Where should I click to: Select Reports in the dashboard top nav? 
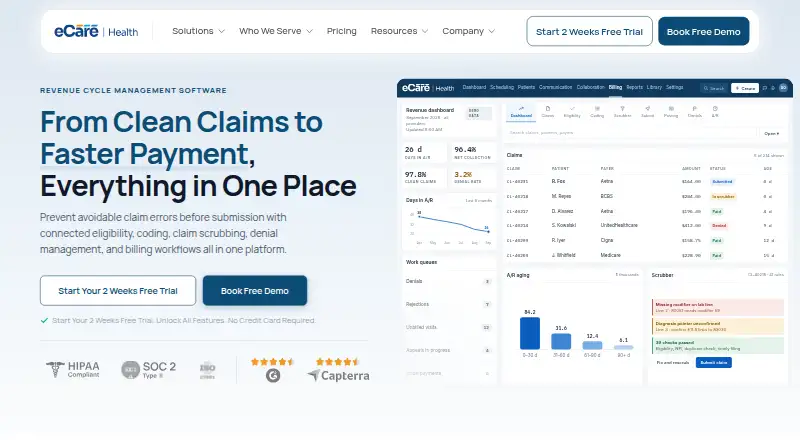point(635,87)
